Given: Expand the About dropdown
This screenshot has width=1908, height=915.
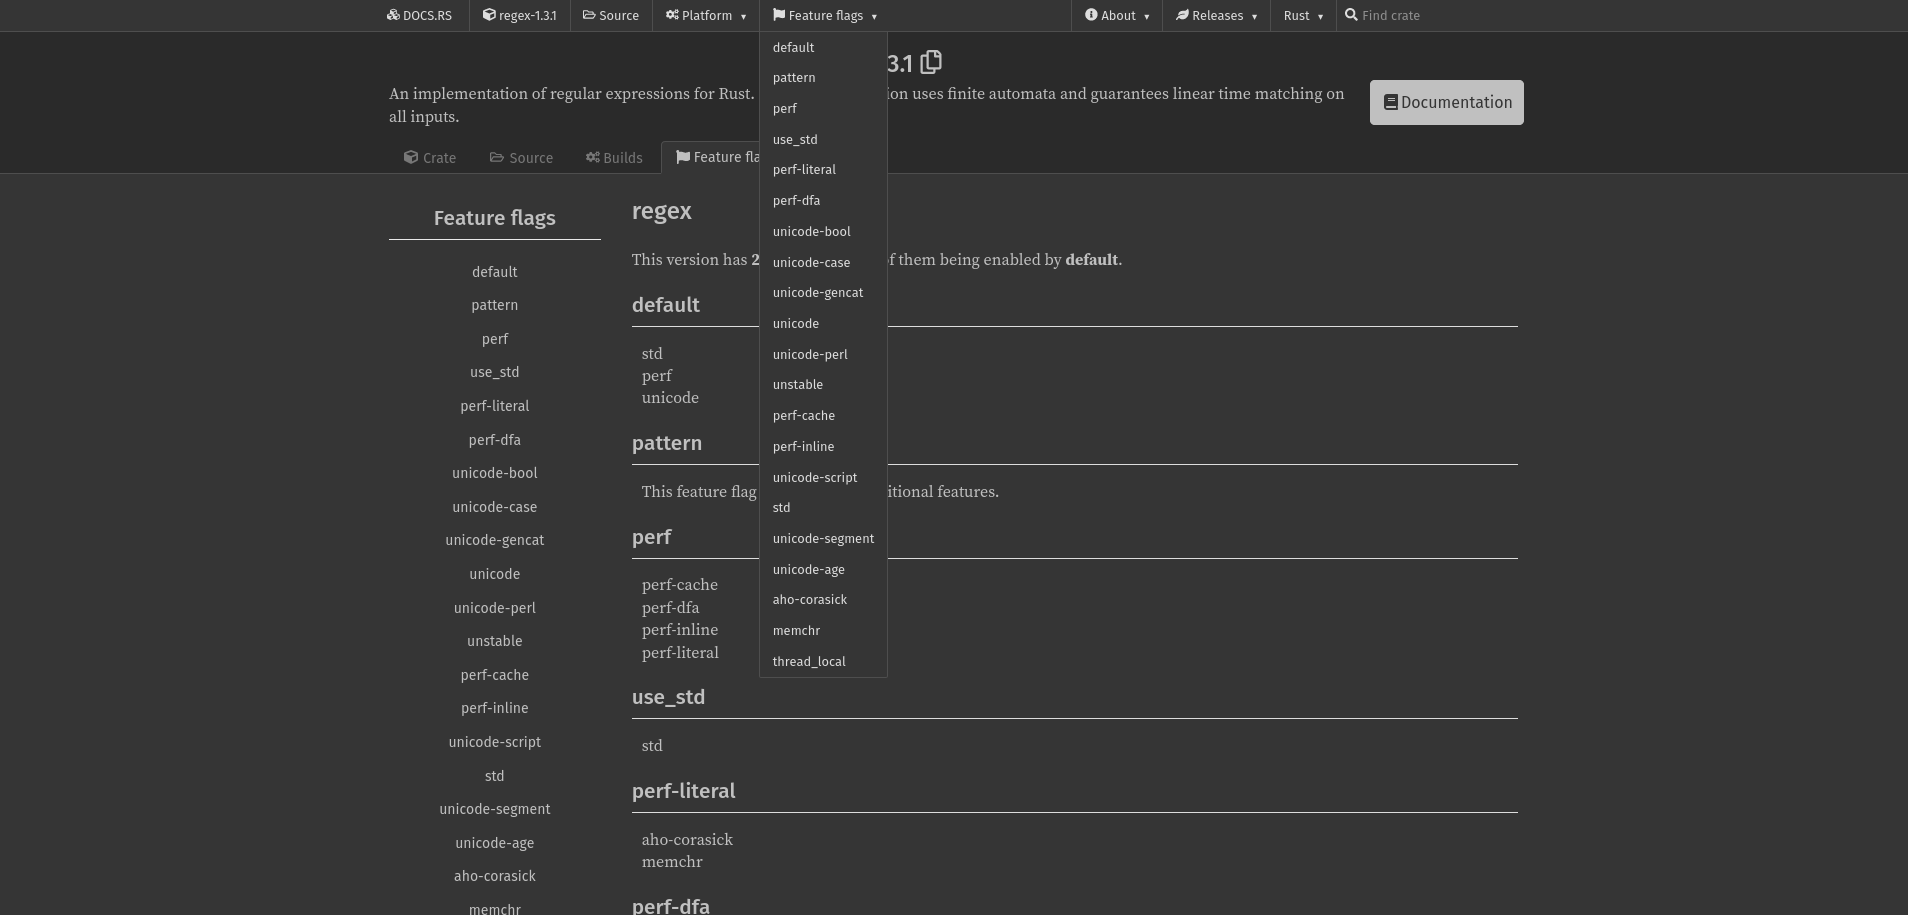Looking at the screenshot, I should tap(1117, 16).
